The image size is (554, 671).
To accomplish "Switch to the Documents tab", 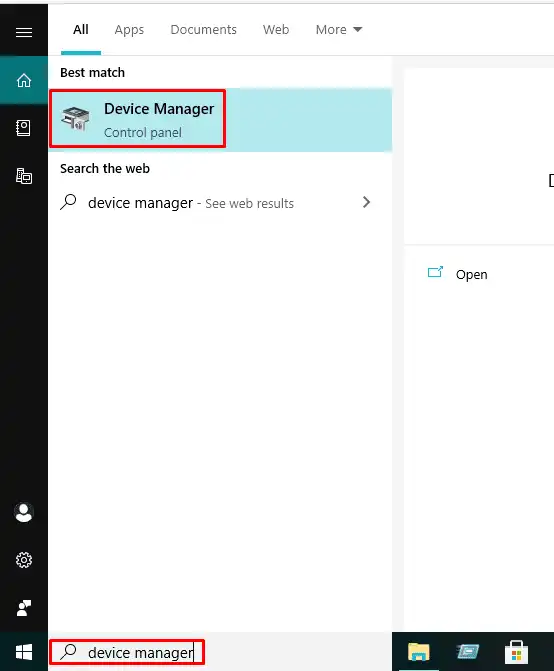I will pos(204,30).
